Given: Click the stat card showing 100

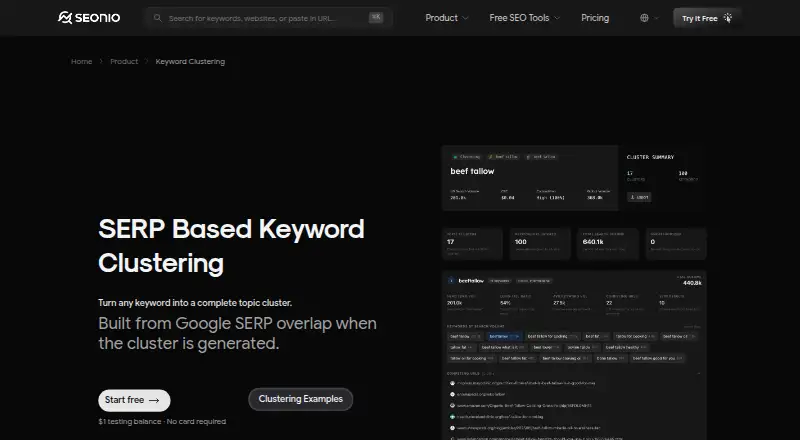Looking at the screenshot, I should coord(540,243).
